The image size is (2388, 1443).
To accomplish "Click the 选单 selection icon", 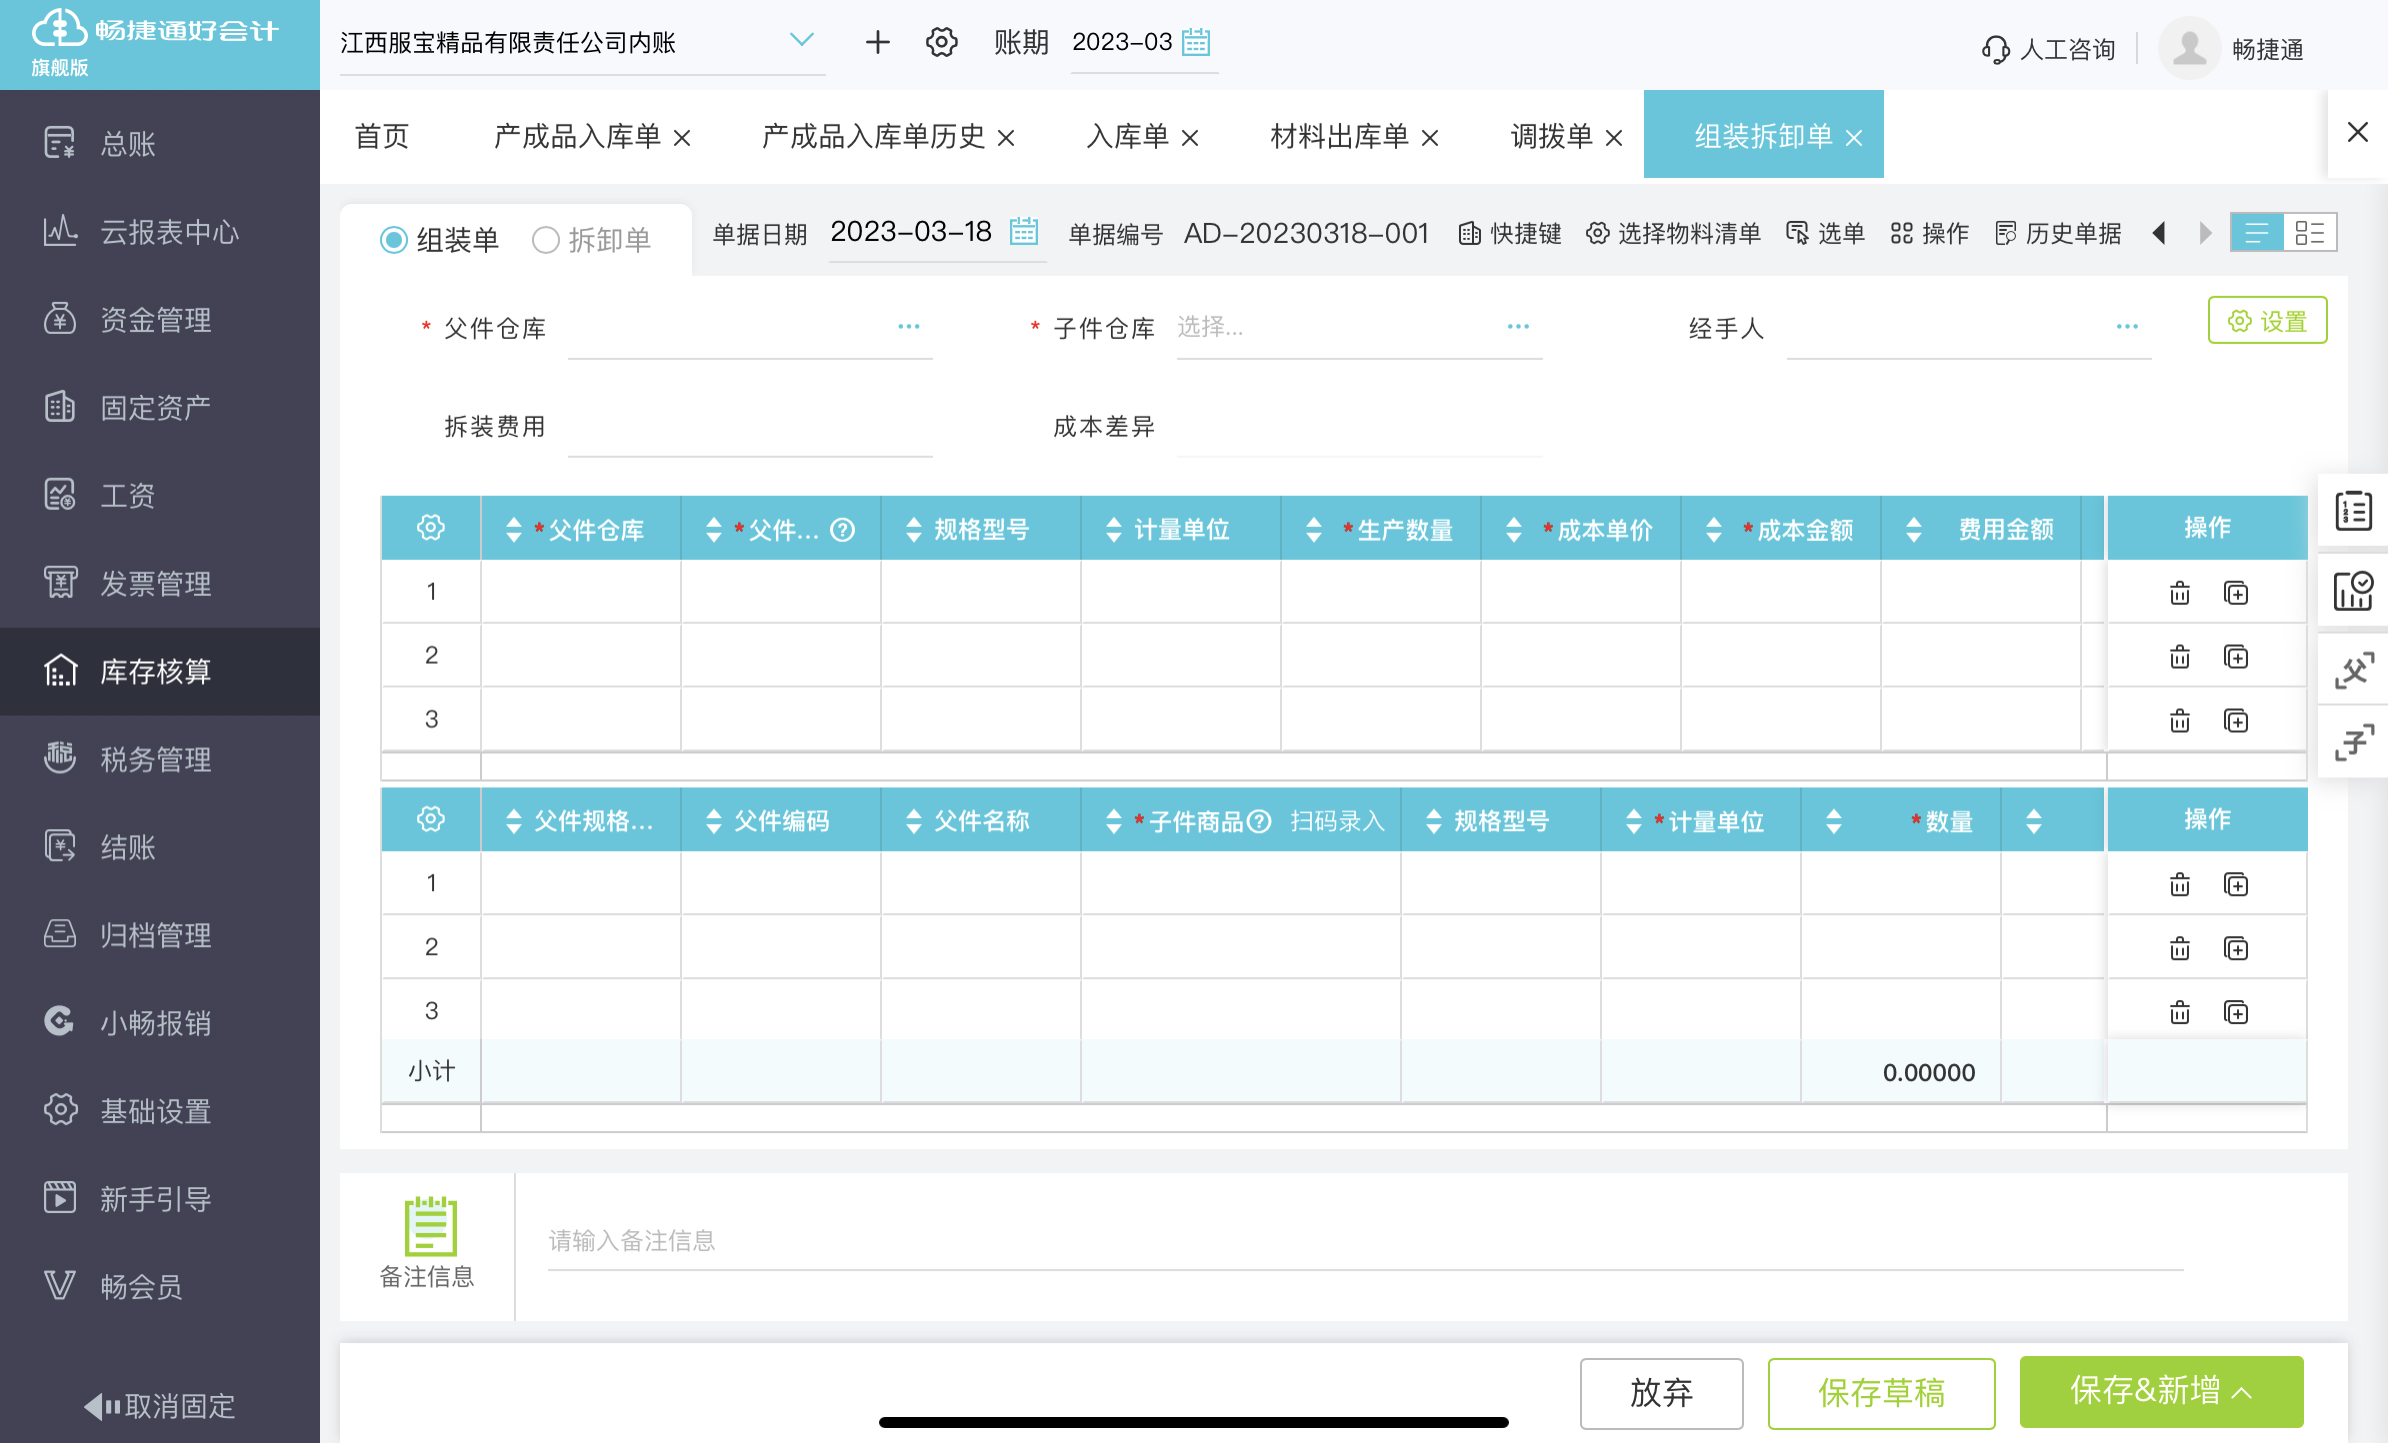I will pos(1801,235).
